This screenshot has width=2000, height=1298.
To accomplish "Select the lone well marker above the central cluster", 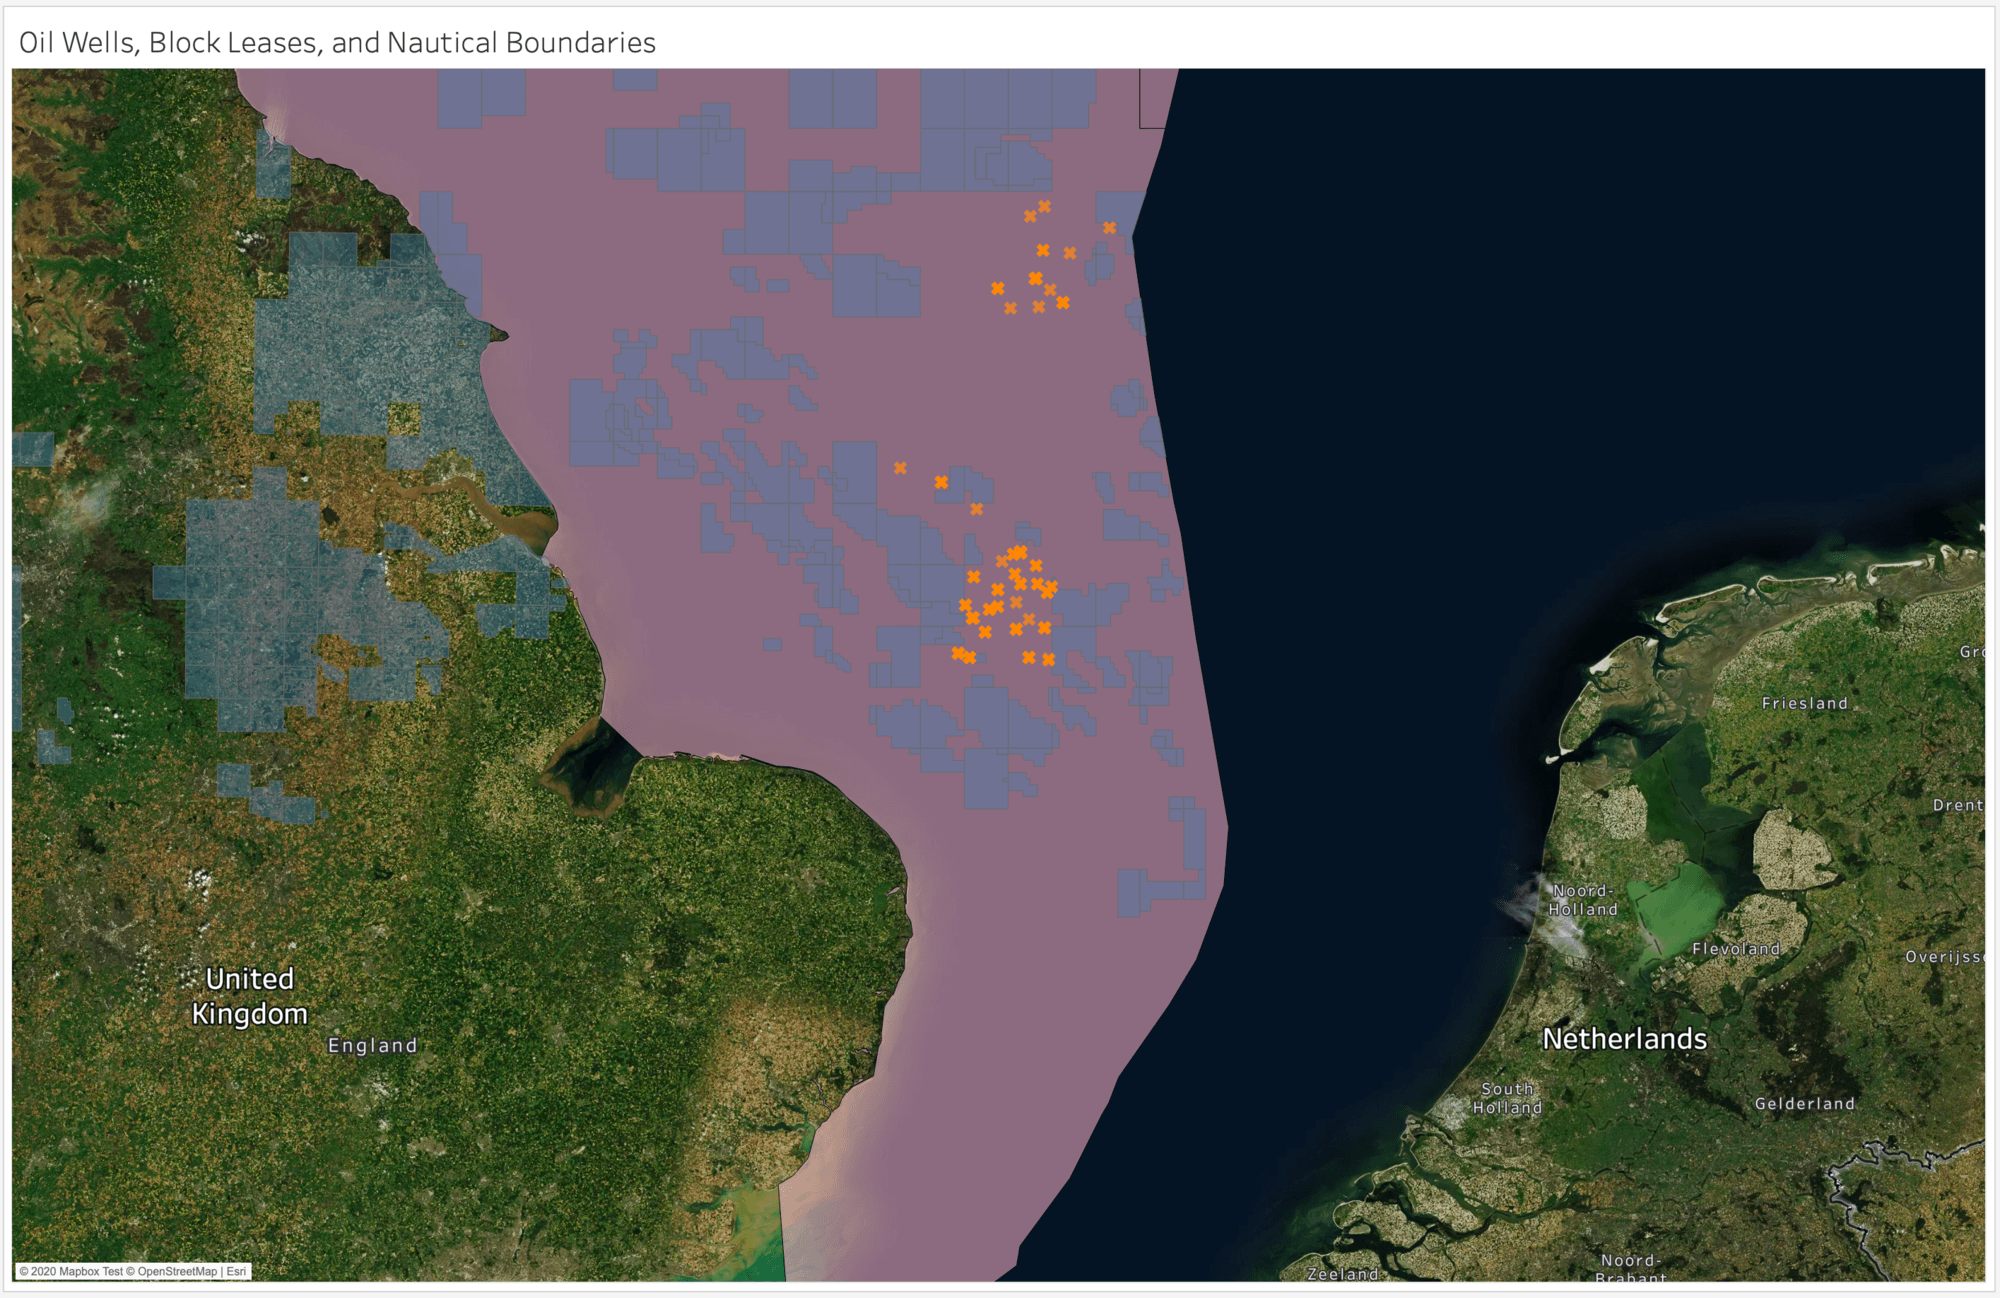I will pyautogui.click(x=976, y=509).
